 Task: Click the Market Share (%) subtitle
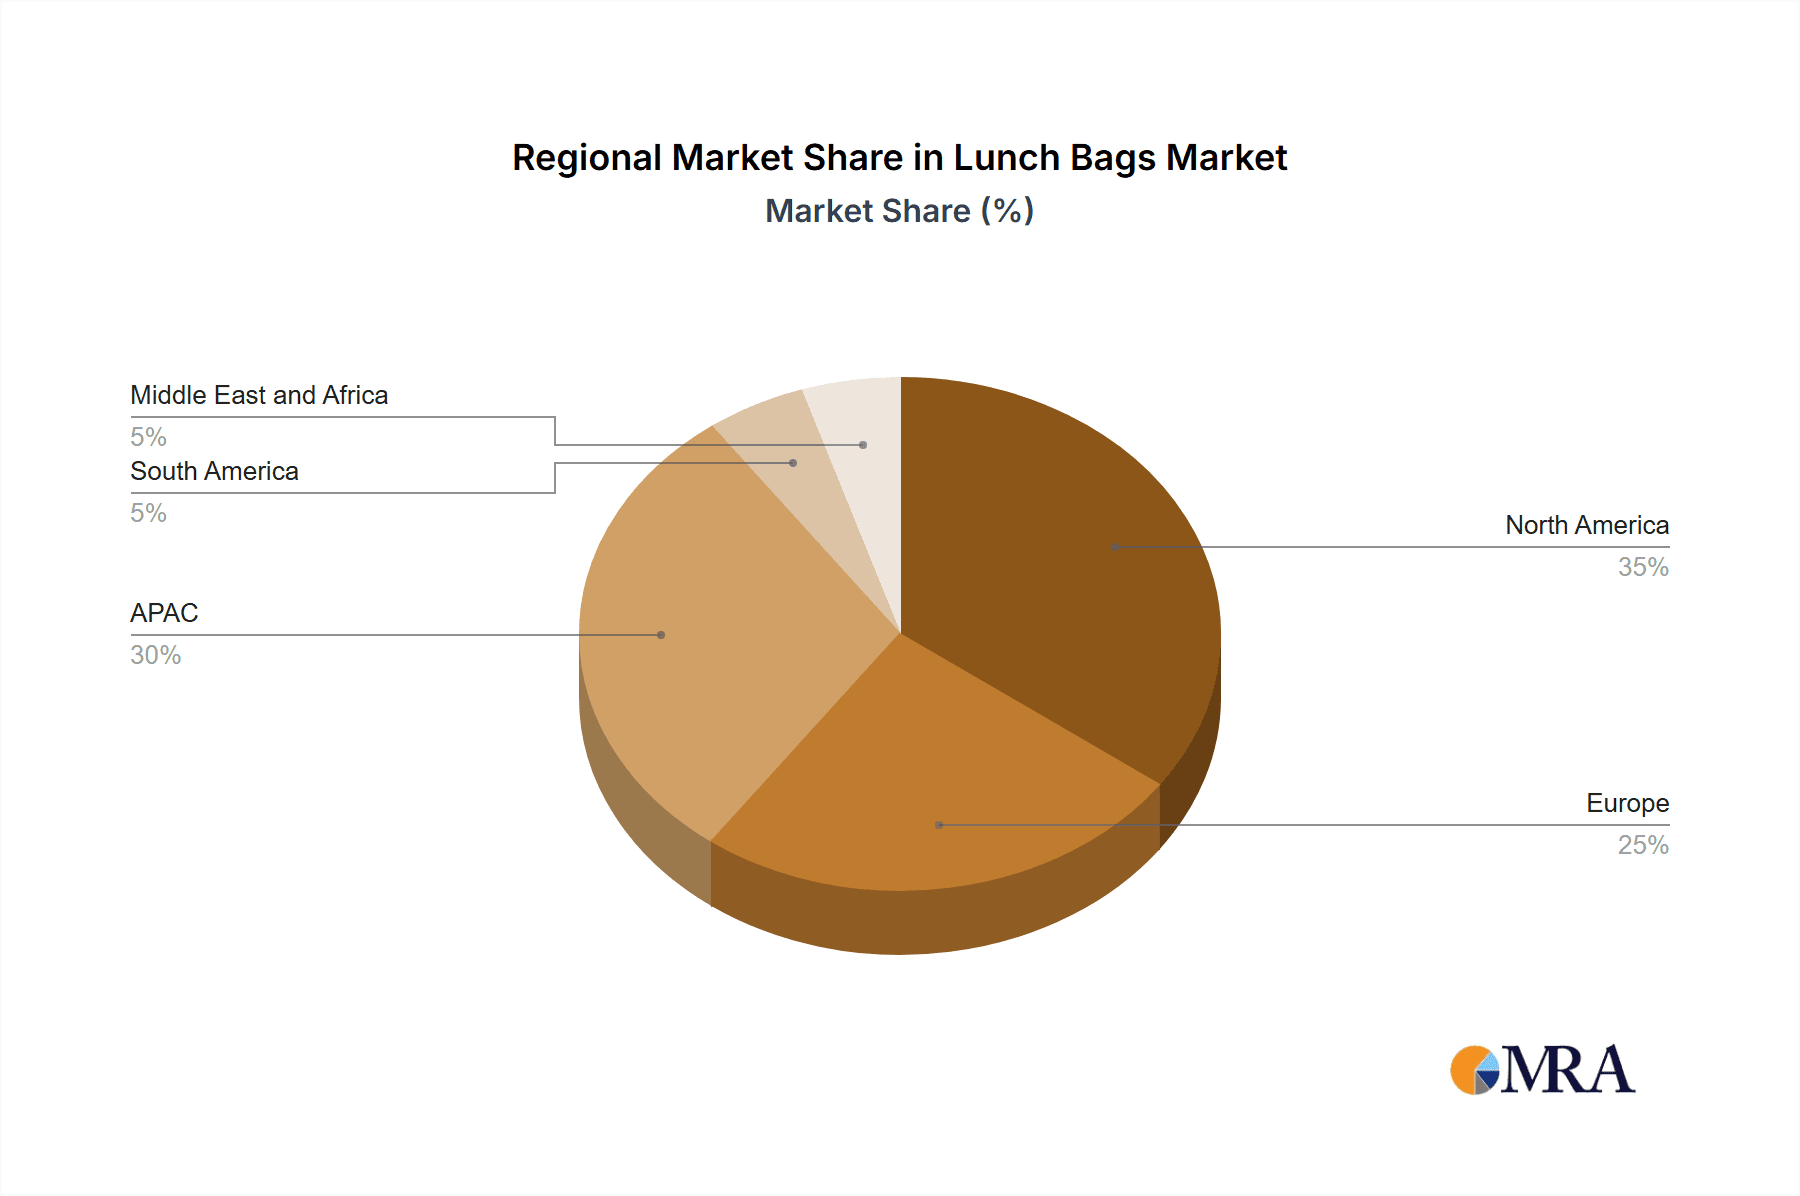tap(899, 211)
